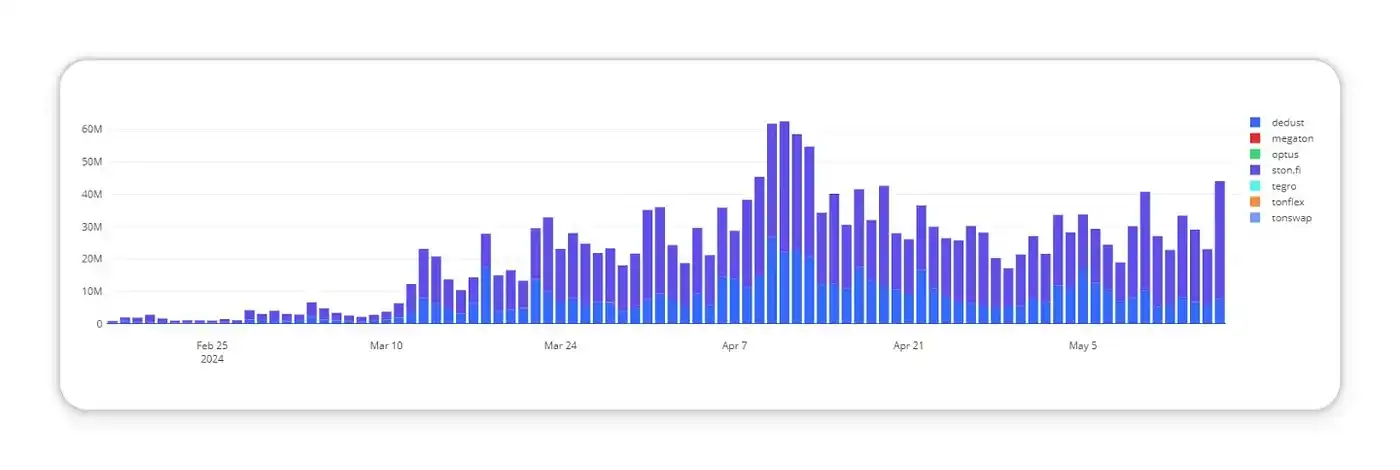The image size is (1400, 470).
Task: Click the May 5 x-axis label
Action: click(x=1082, y=346)
